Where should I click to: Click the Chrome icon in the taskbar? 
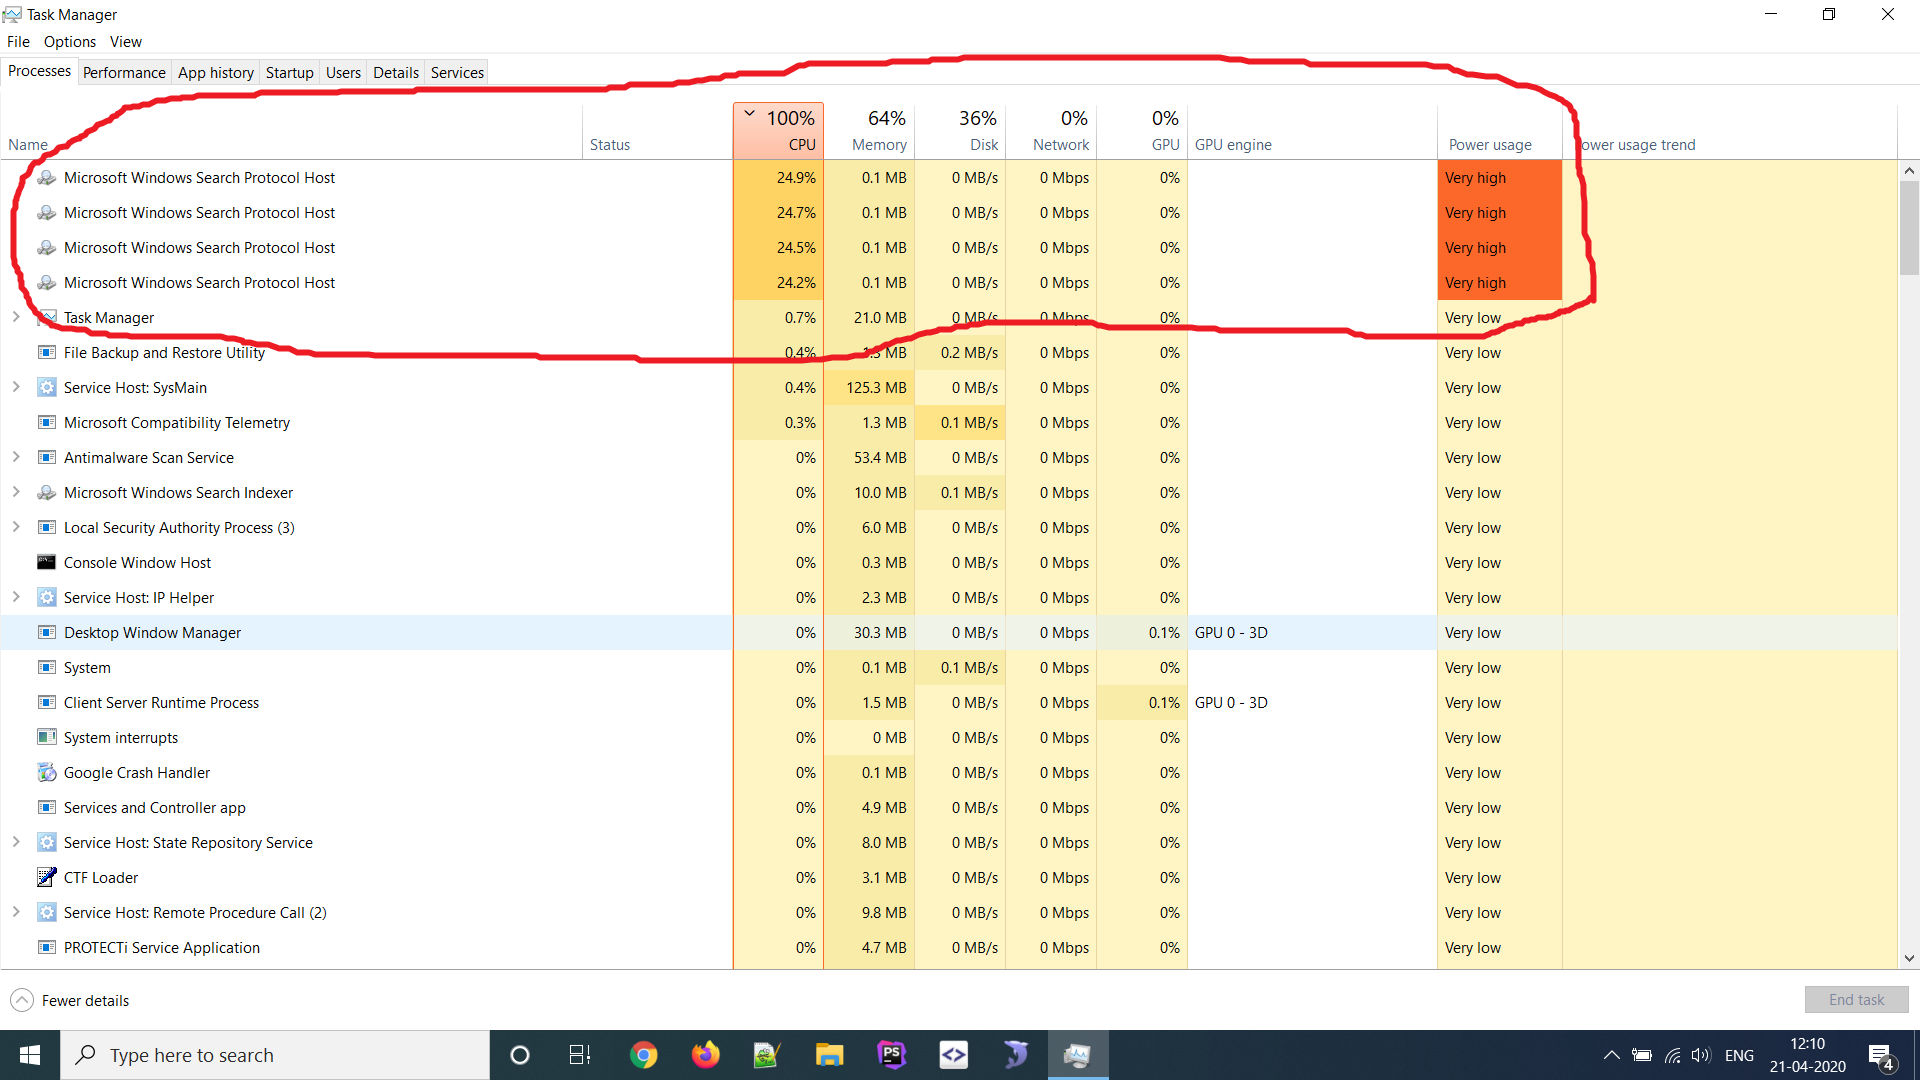644,1054
